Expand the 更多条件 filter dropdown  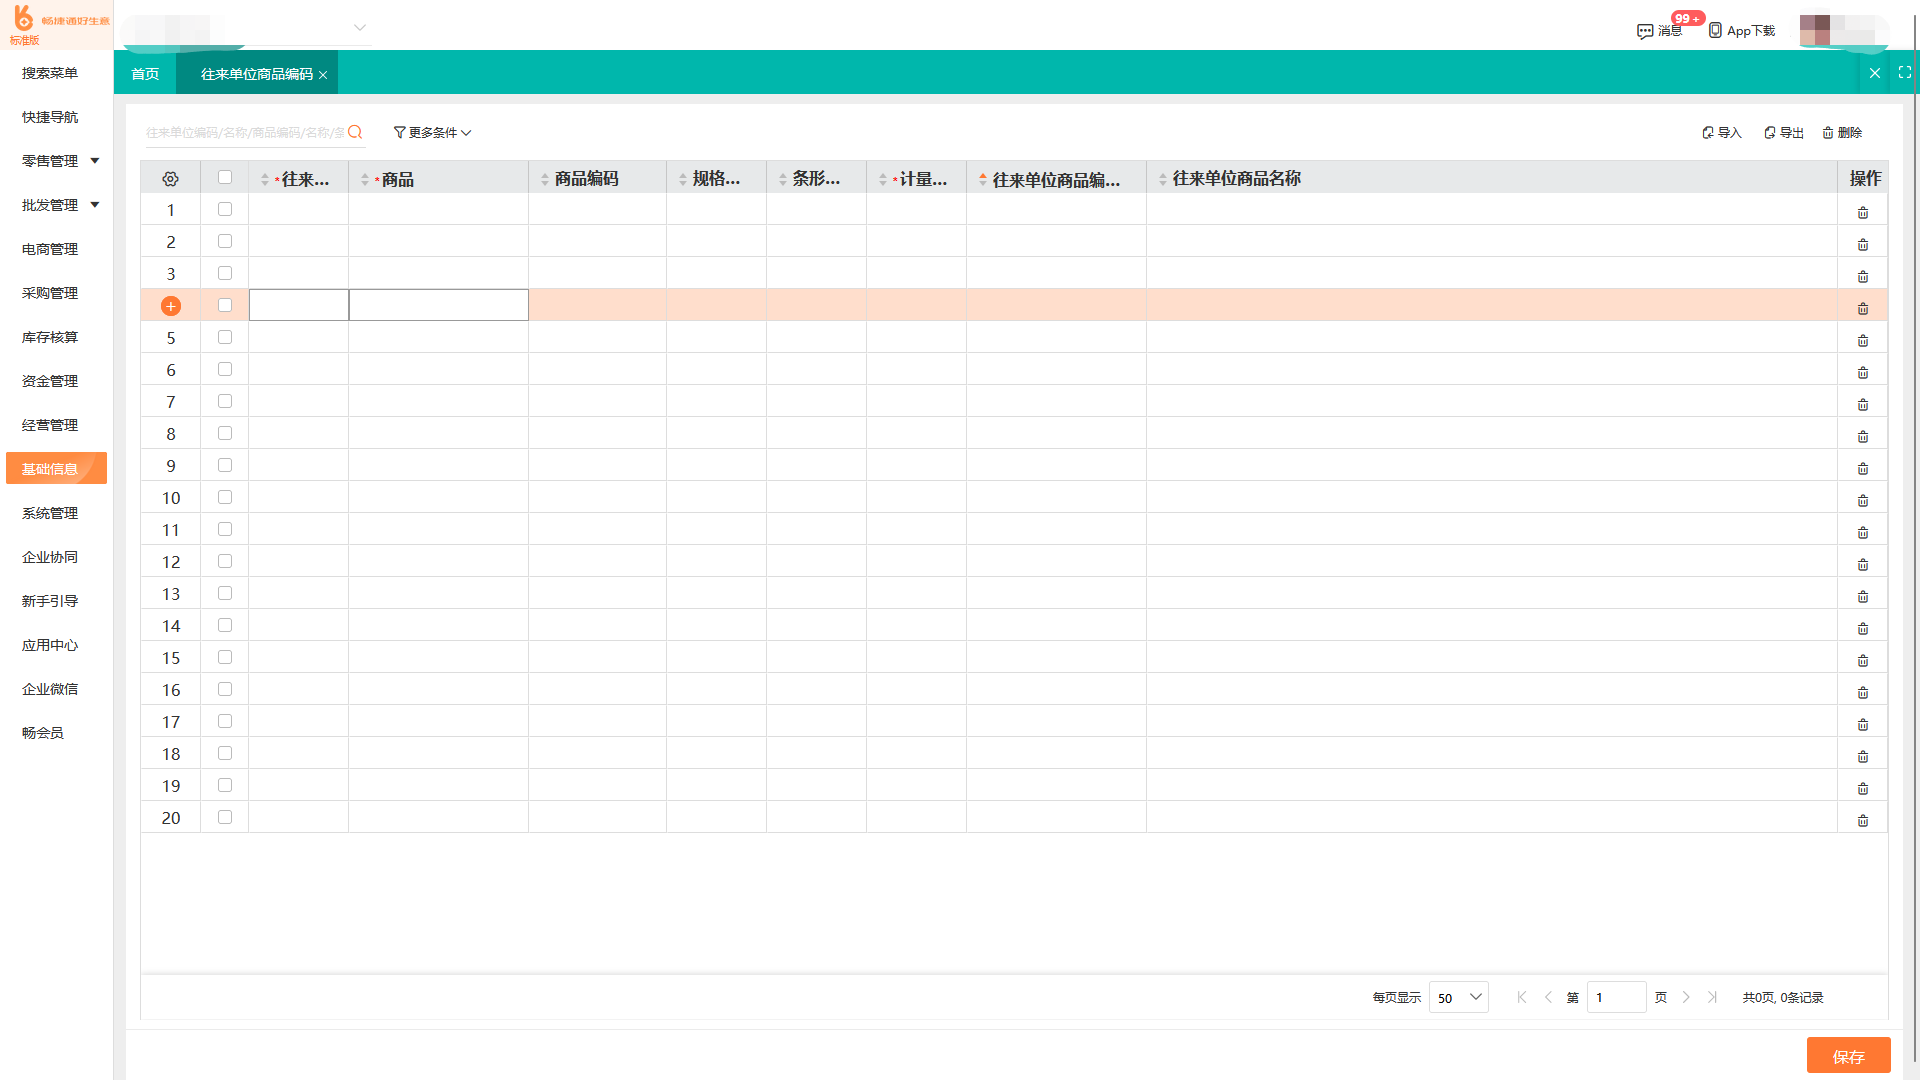point(433,132)
